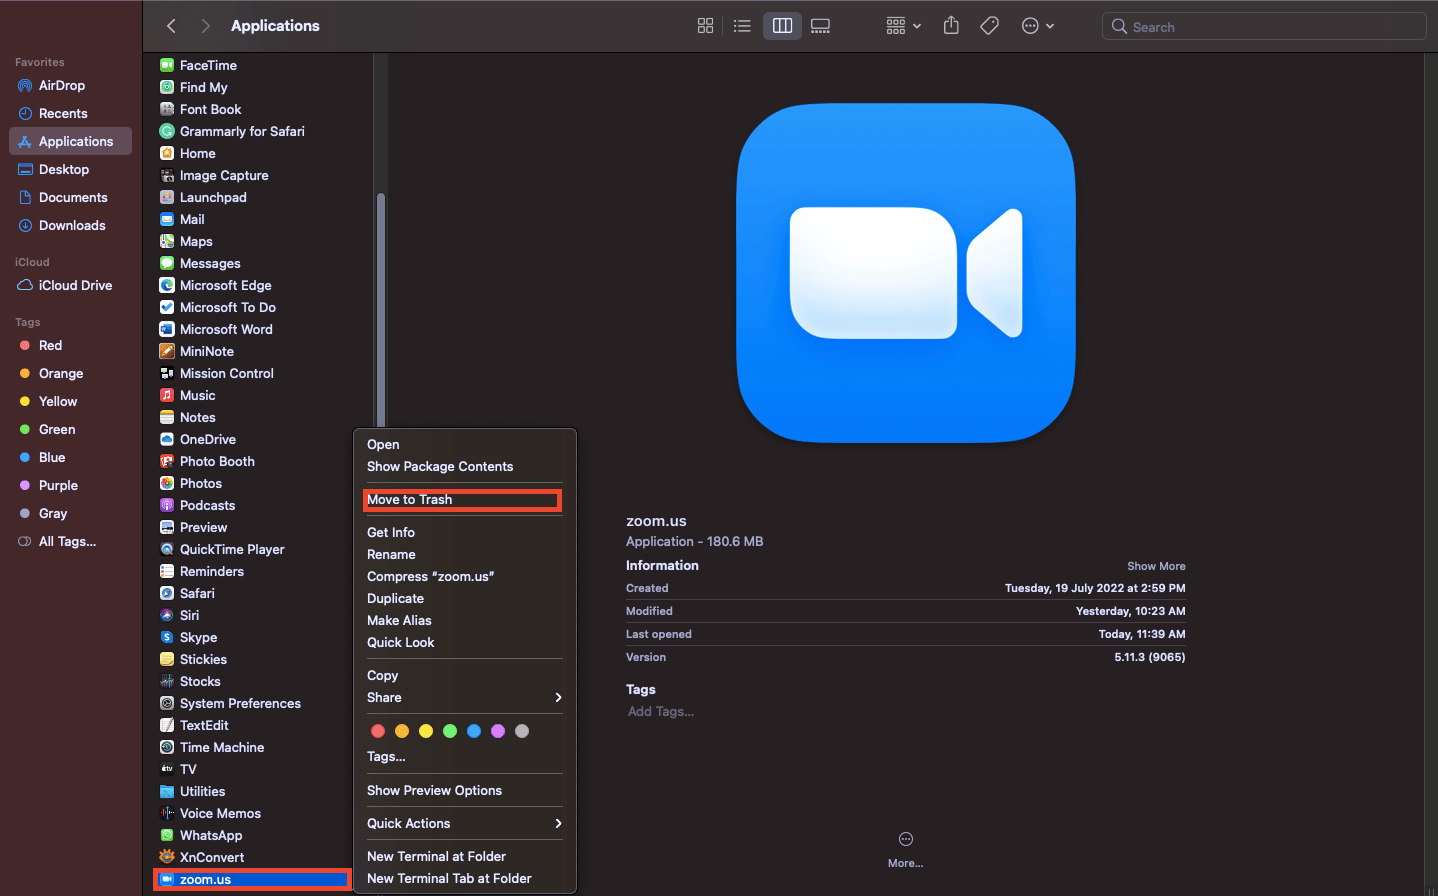
Task: Choose Get Info for zoom.us
Action: pyautogui.click(x=390, y=532)
